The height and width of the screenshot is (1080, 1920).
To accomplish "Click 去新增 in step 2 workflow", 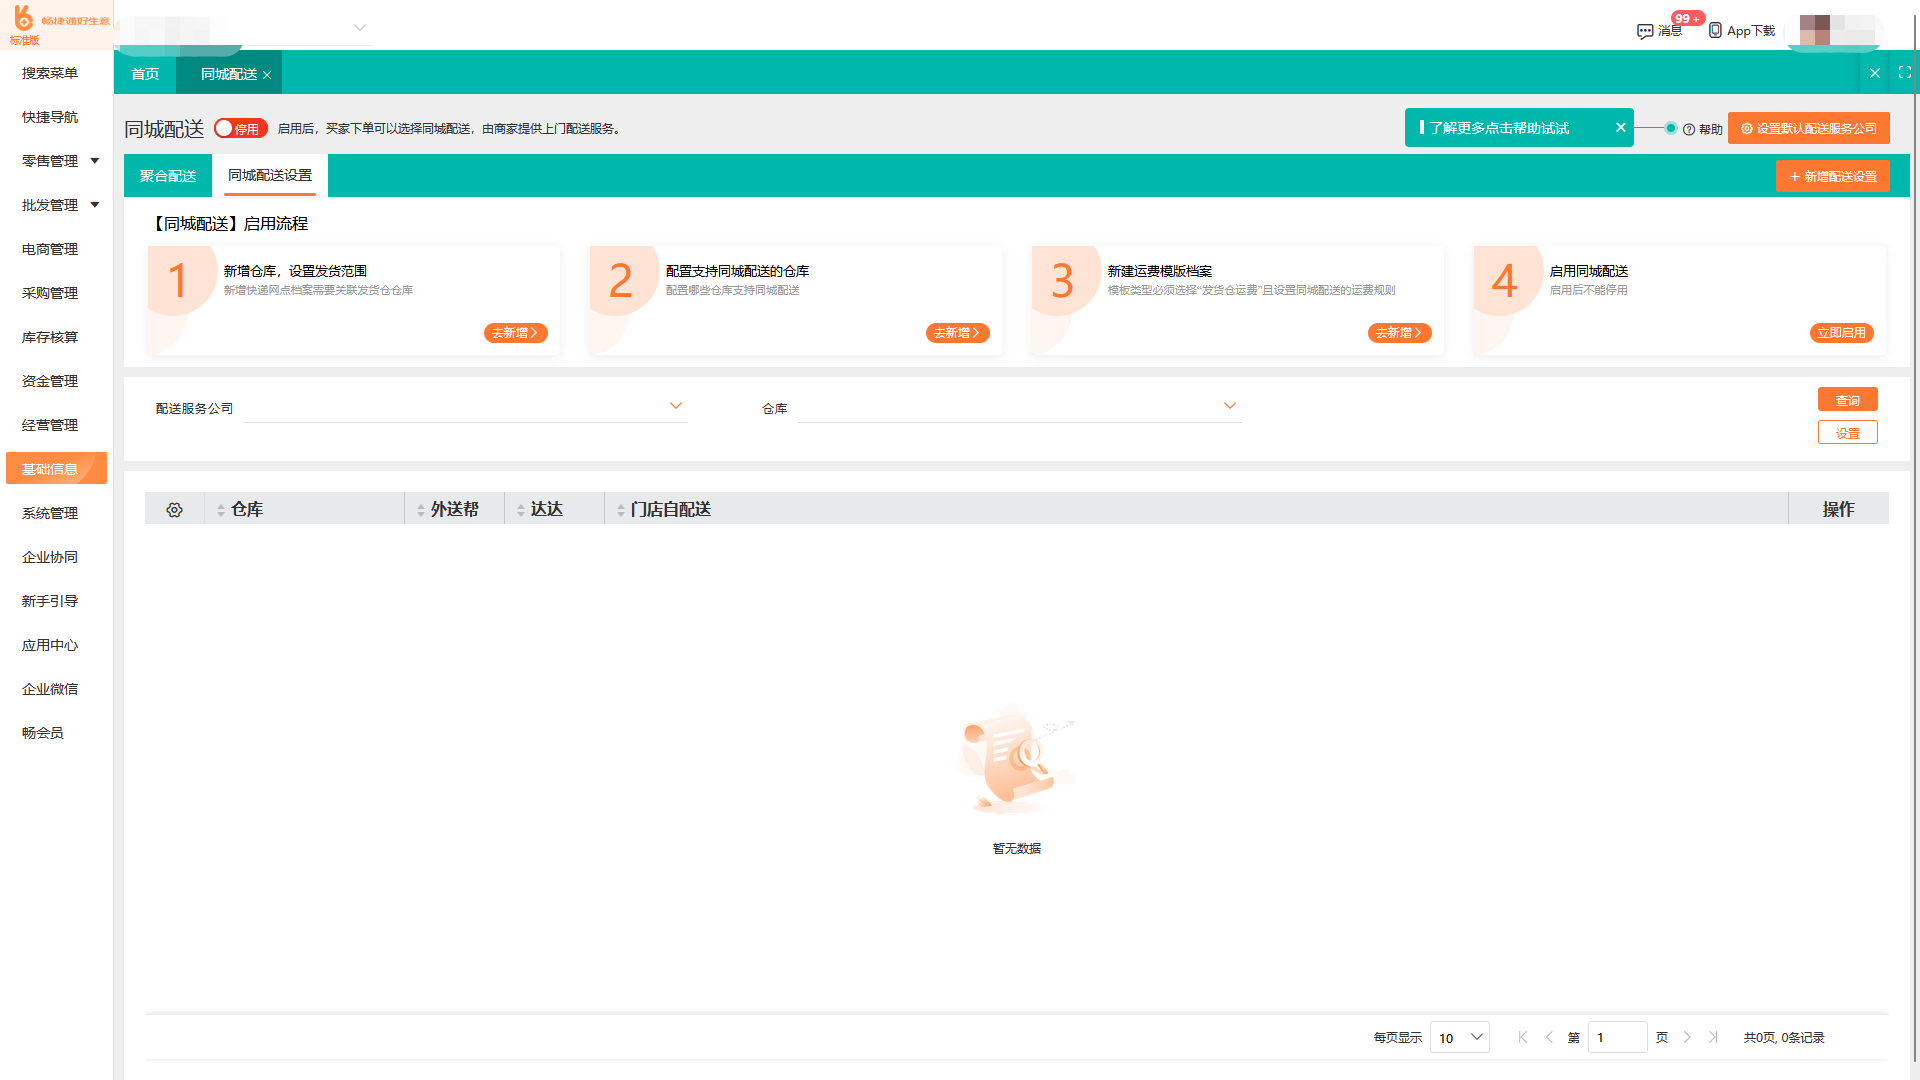I will (x=955, y=332).
